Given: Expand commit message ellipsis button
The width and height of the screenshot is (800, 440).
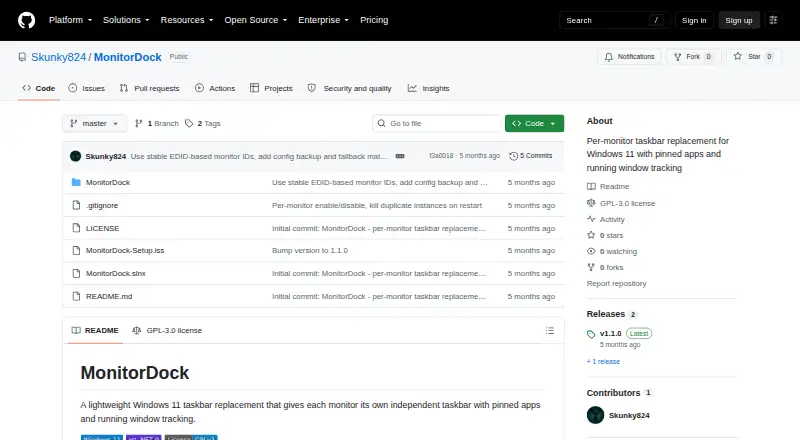Looking at the screenshot, I should point(400,156).
